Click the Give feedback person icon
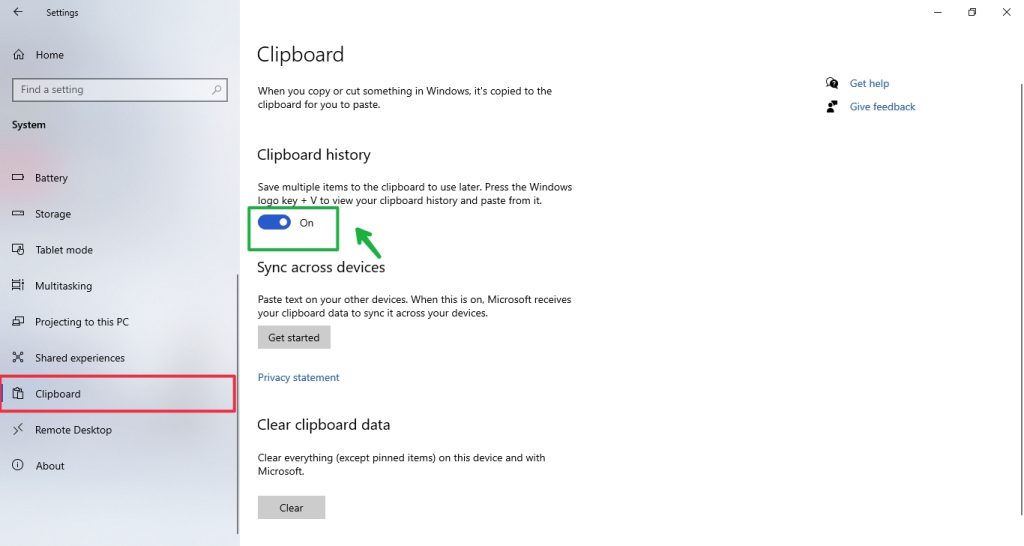The width and height of the screenshot is (1024, 546). (831, 106)
